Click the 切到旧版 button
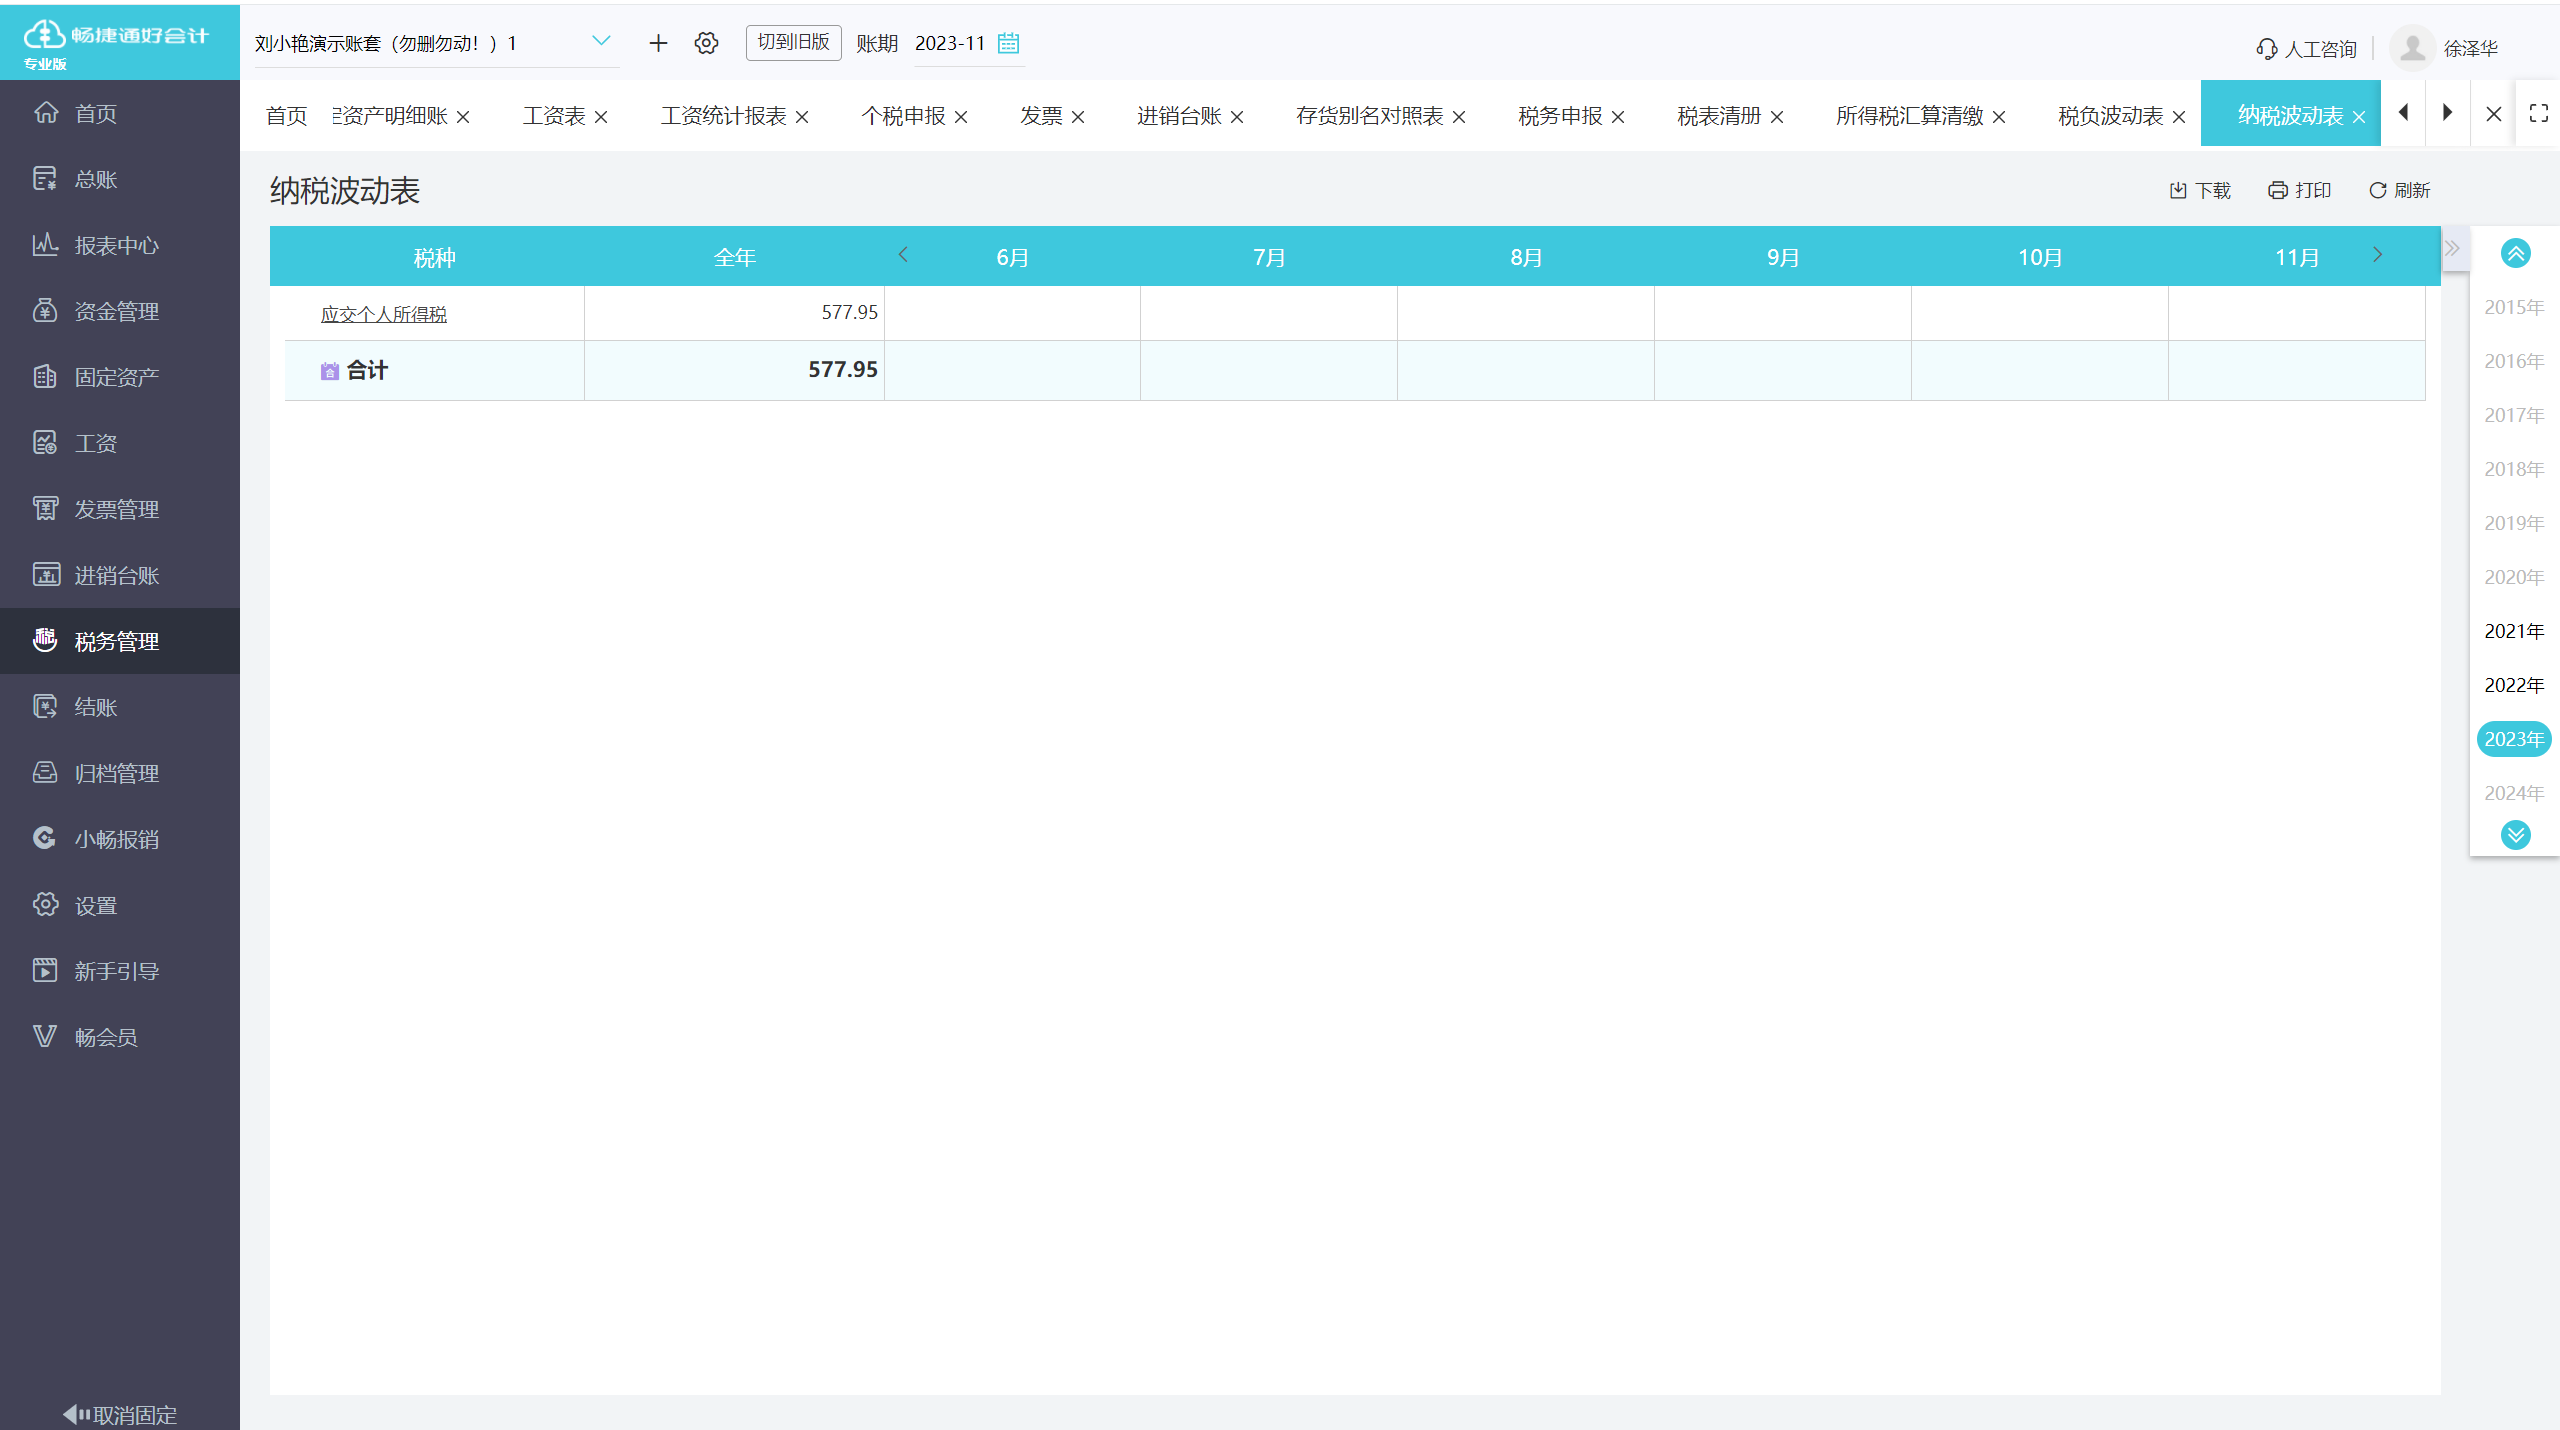The height and width of the screenshot is (1430, 2560). pyautogui.click(x=789, y=42)
